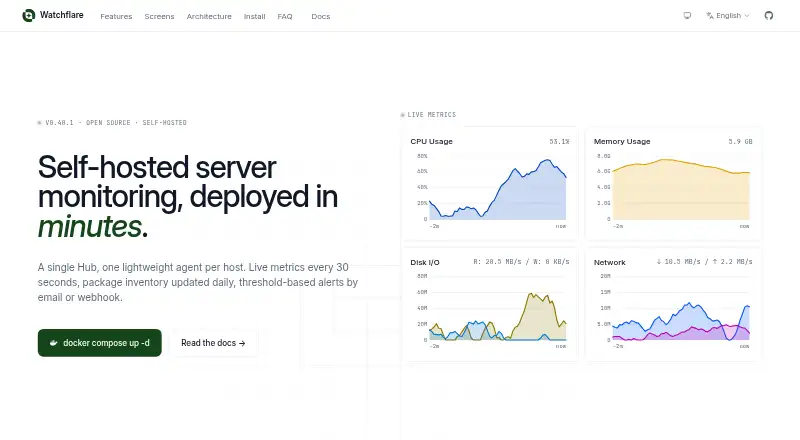Click the Watchflare logo icon
Image resolution: width=800 pixels, height=440 pixels.
[x=29, y=16]
